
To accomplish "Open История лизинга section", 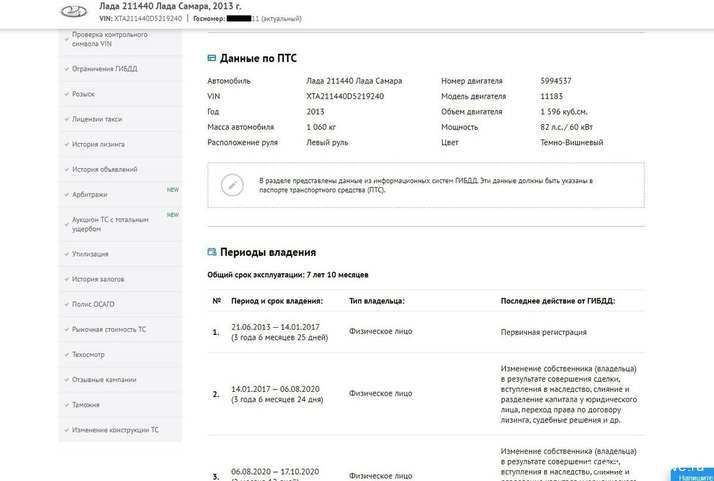I will pos(98,144).
